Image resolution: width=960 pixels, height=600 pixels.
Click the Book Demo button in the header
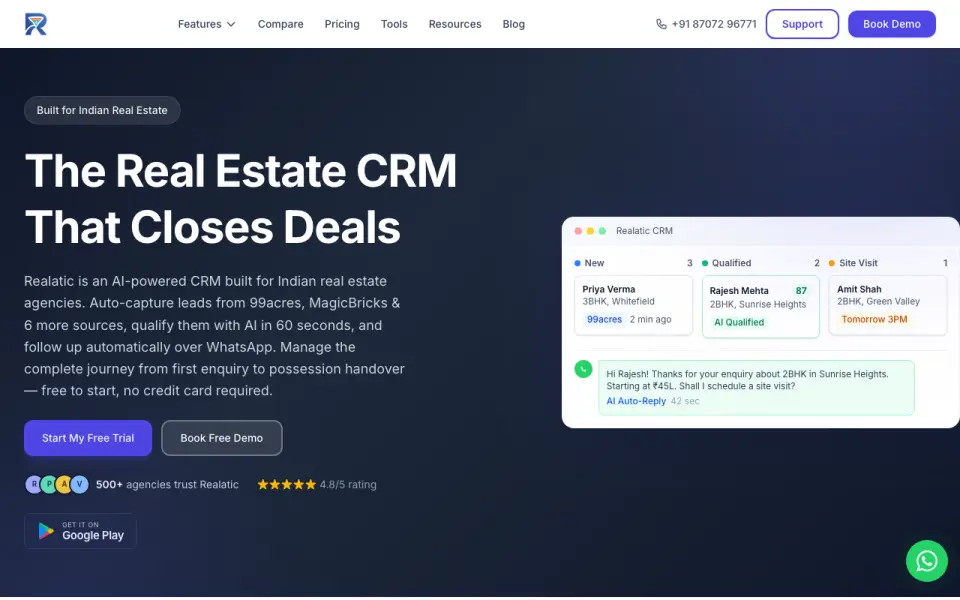[x=891, y=24]
